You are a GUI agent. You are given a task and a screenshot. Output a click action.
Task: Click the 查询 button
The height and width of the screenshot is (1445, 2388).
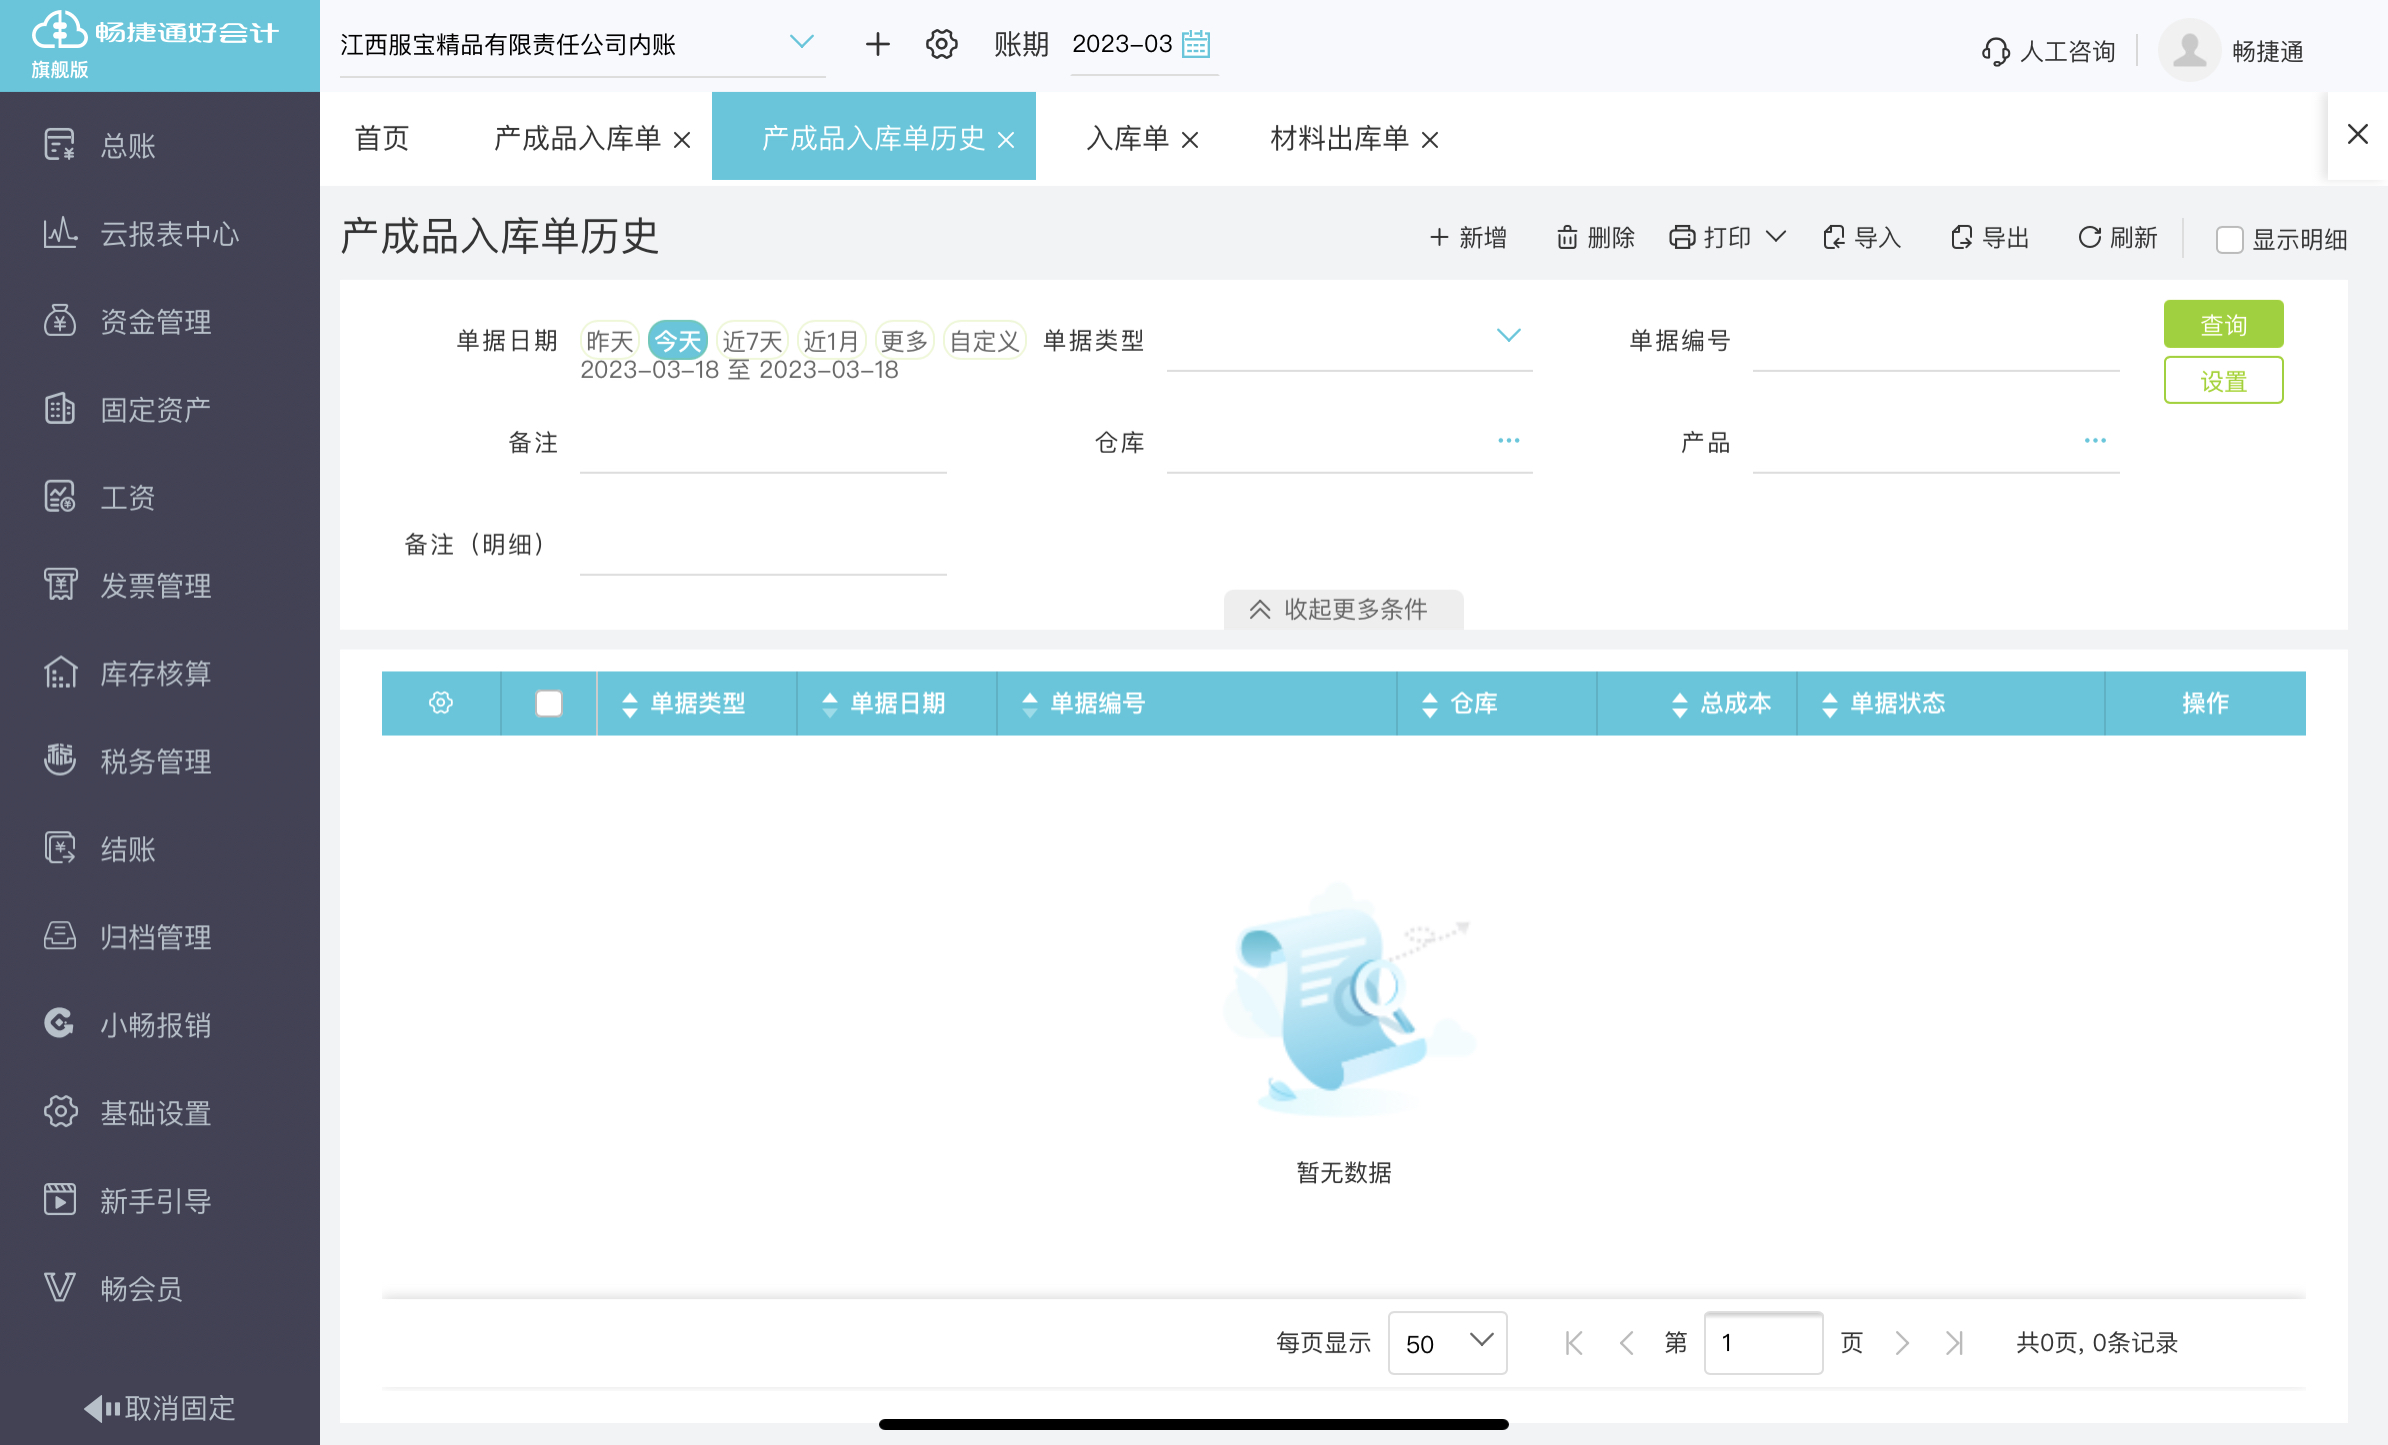click(x=2223, y=324)
